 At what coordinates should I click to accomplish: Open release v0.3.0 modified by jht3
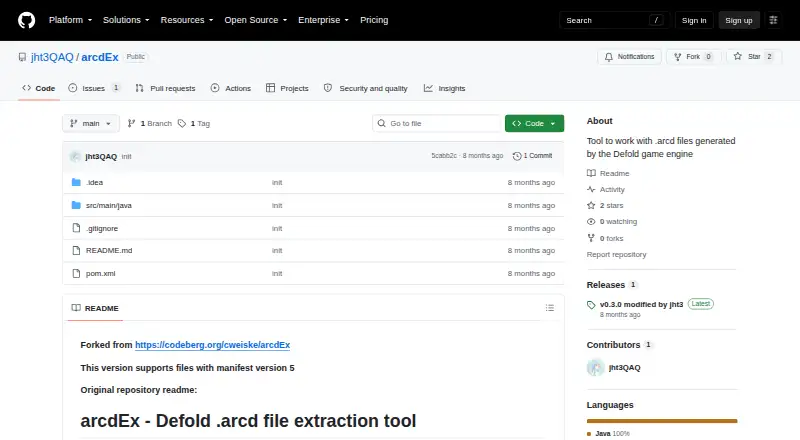click(x=641, y=304)
